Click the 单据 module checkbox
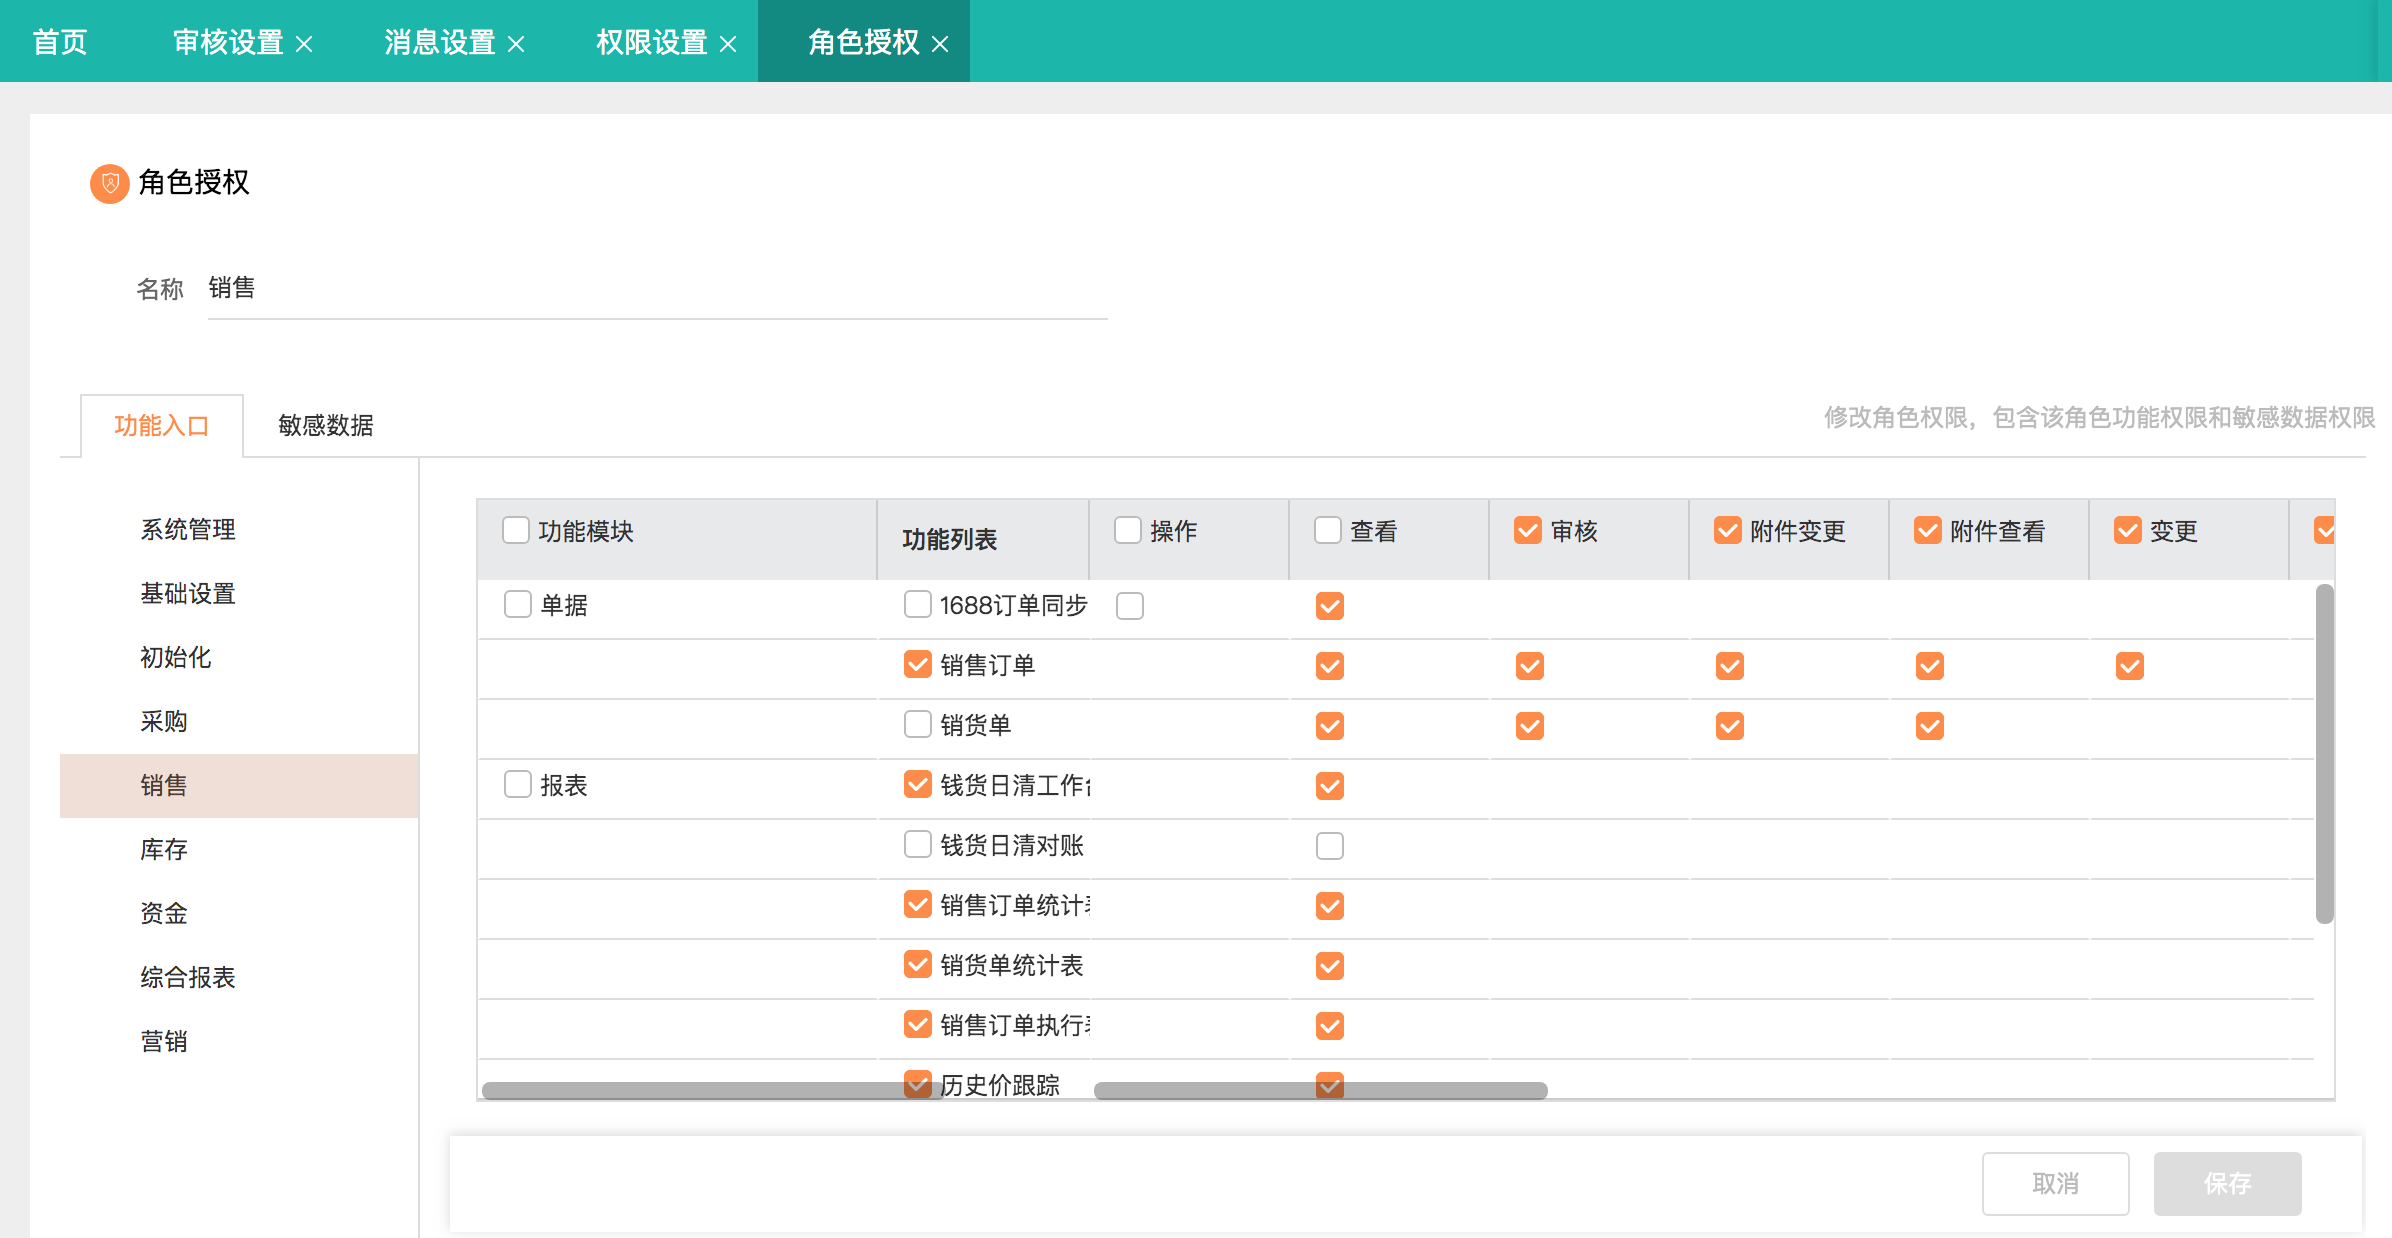Image resolution: width=2392 pixels, height=1238 pixels. [x=516, y=605]
